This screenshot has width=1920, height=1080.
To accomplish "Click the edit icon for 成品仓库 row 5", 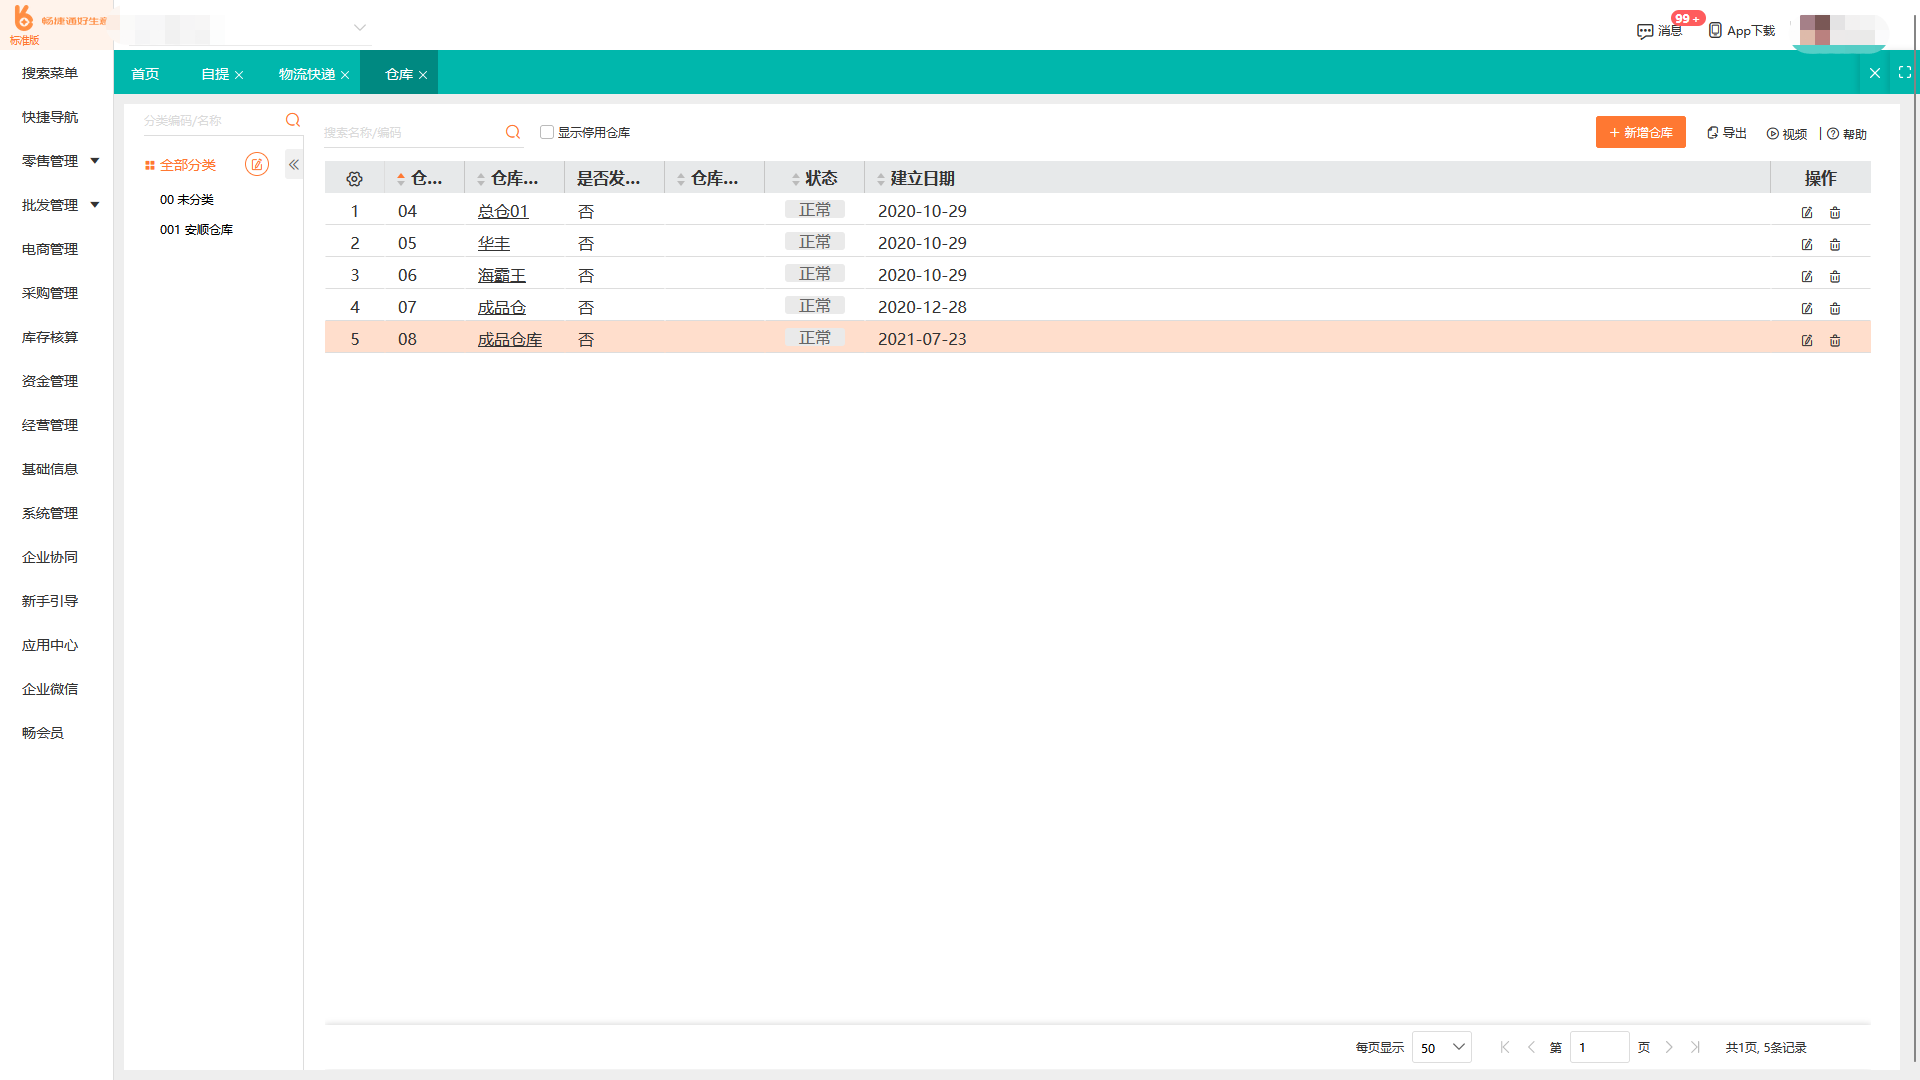I will tap(1807, 339).
